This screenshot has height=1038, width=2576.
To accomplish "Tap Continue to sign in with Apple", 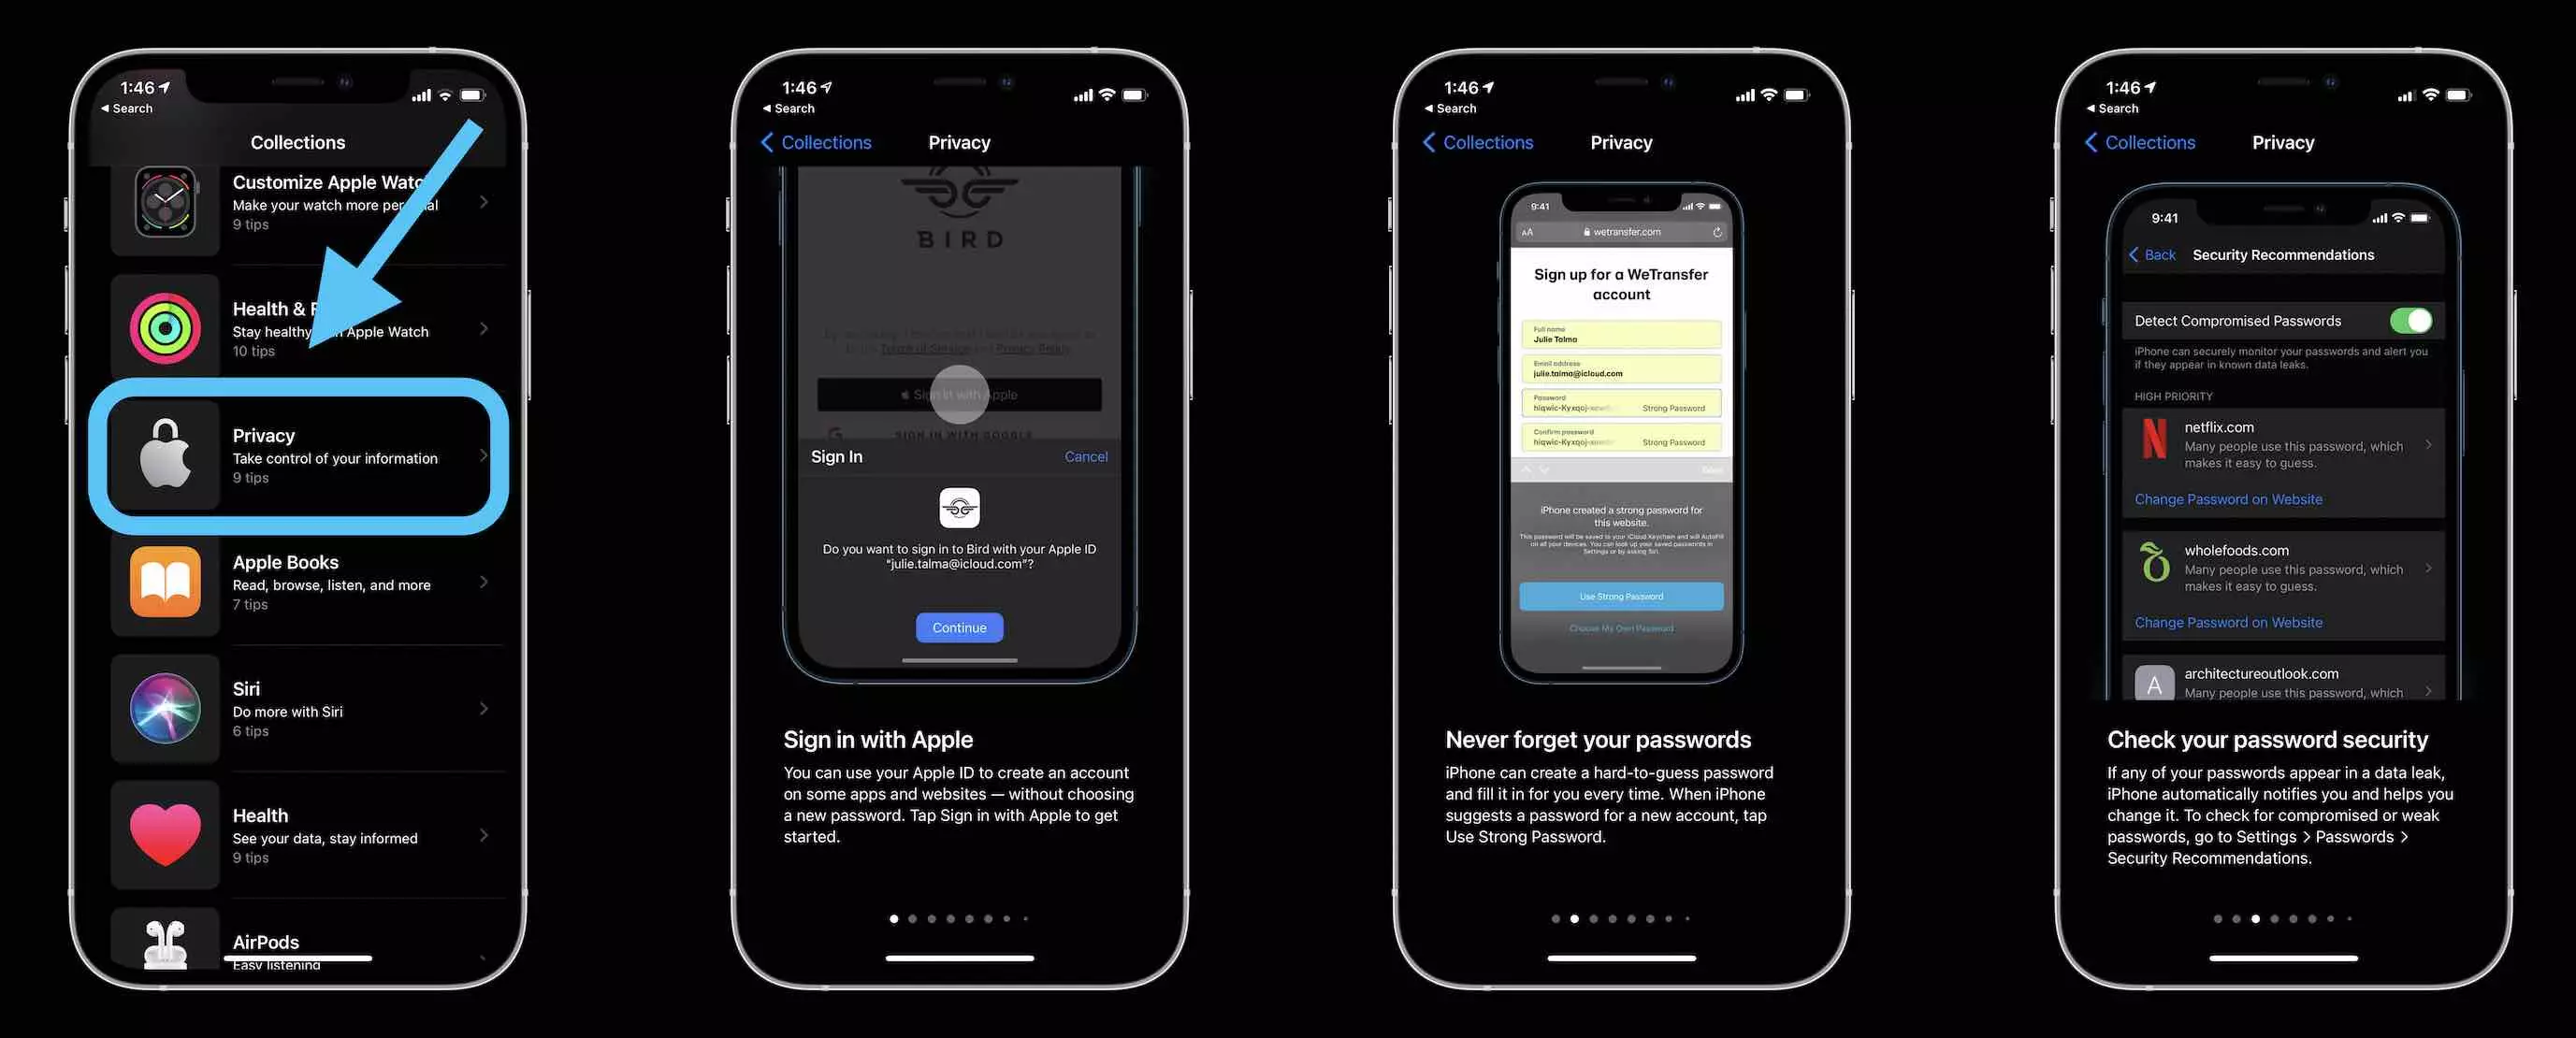I will 958,626.
